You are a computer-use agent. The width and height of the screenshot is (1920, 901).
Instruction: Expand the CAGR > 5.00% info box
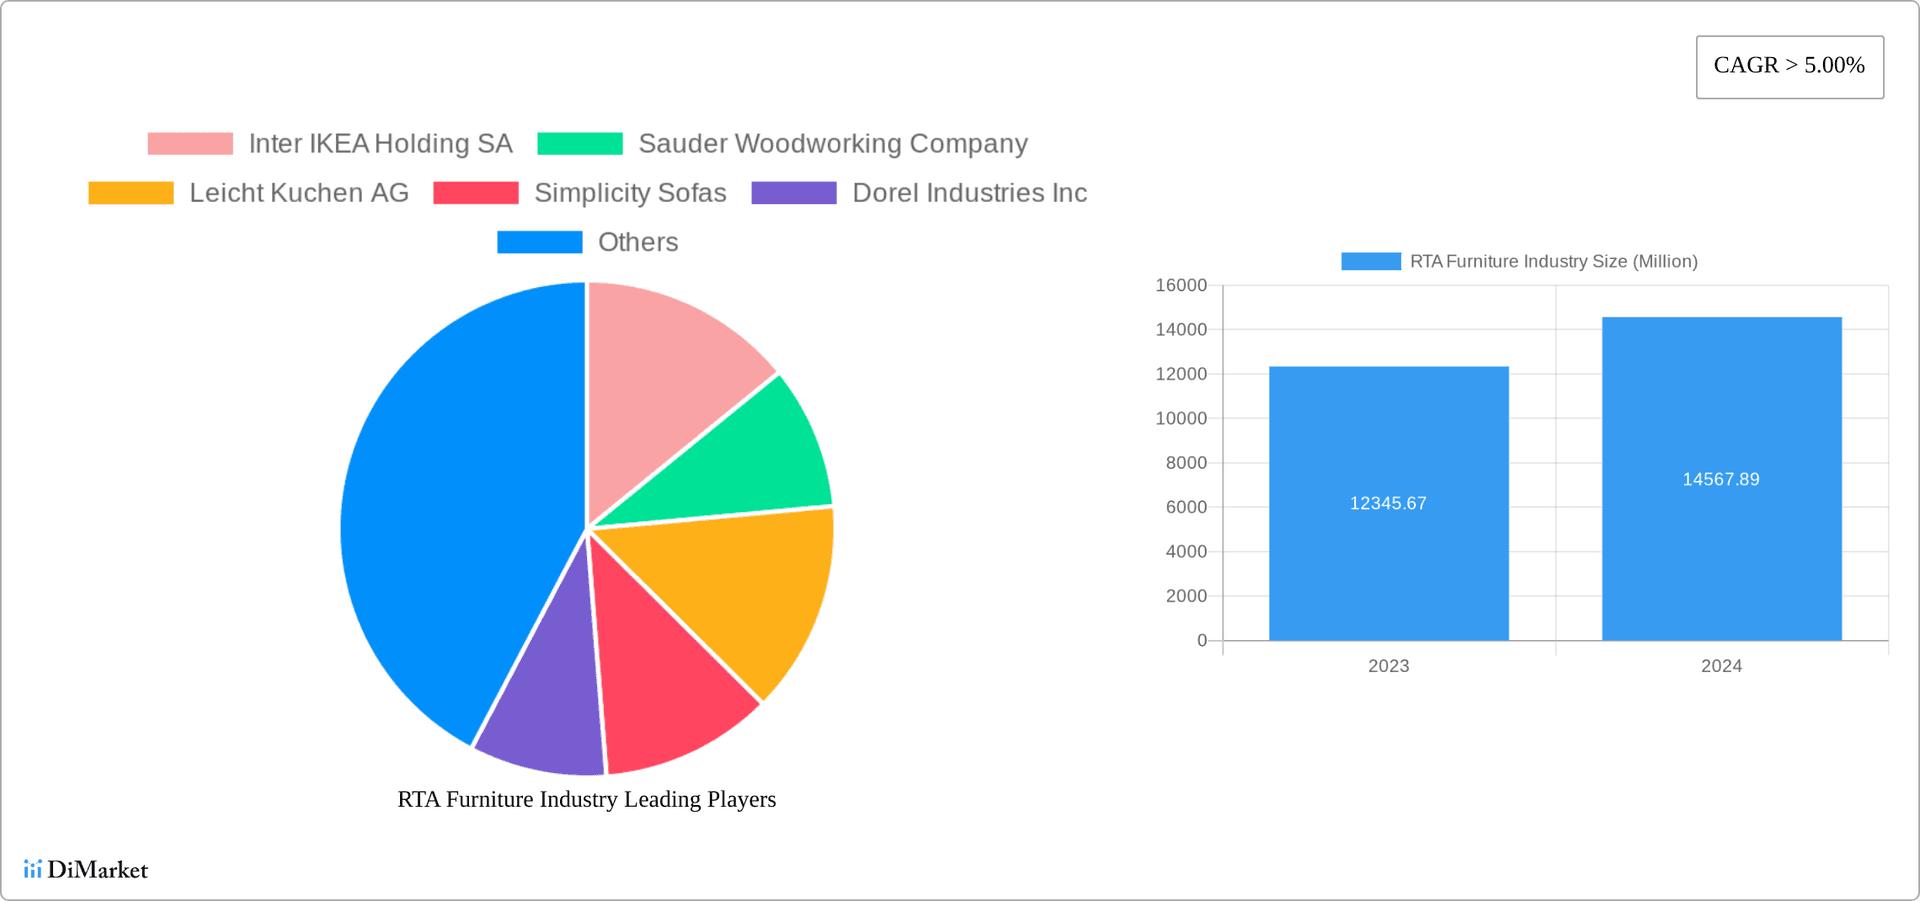point(1789,66)
